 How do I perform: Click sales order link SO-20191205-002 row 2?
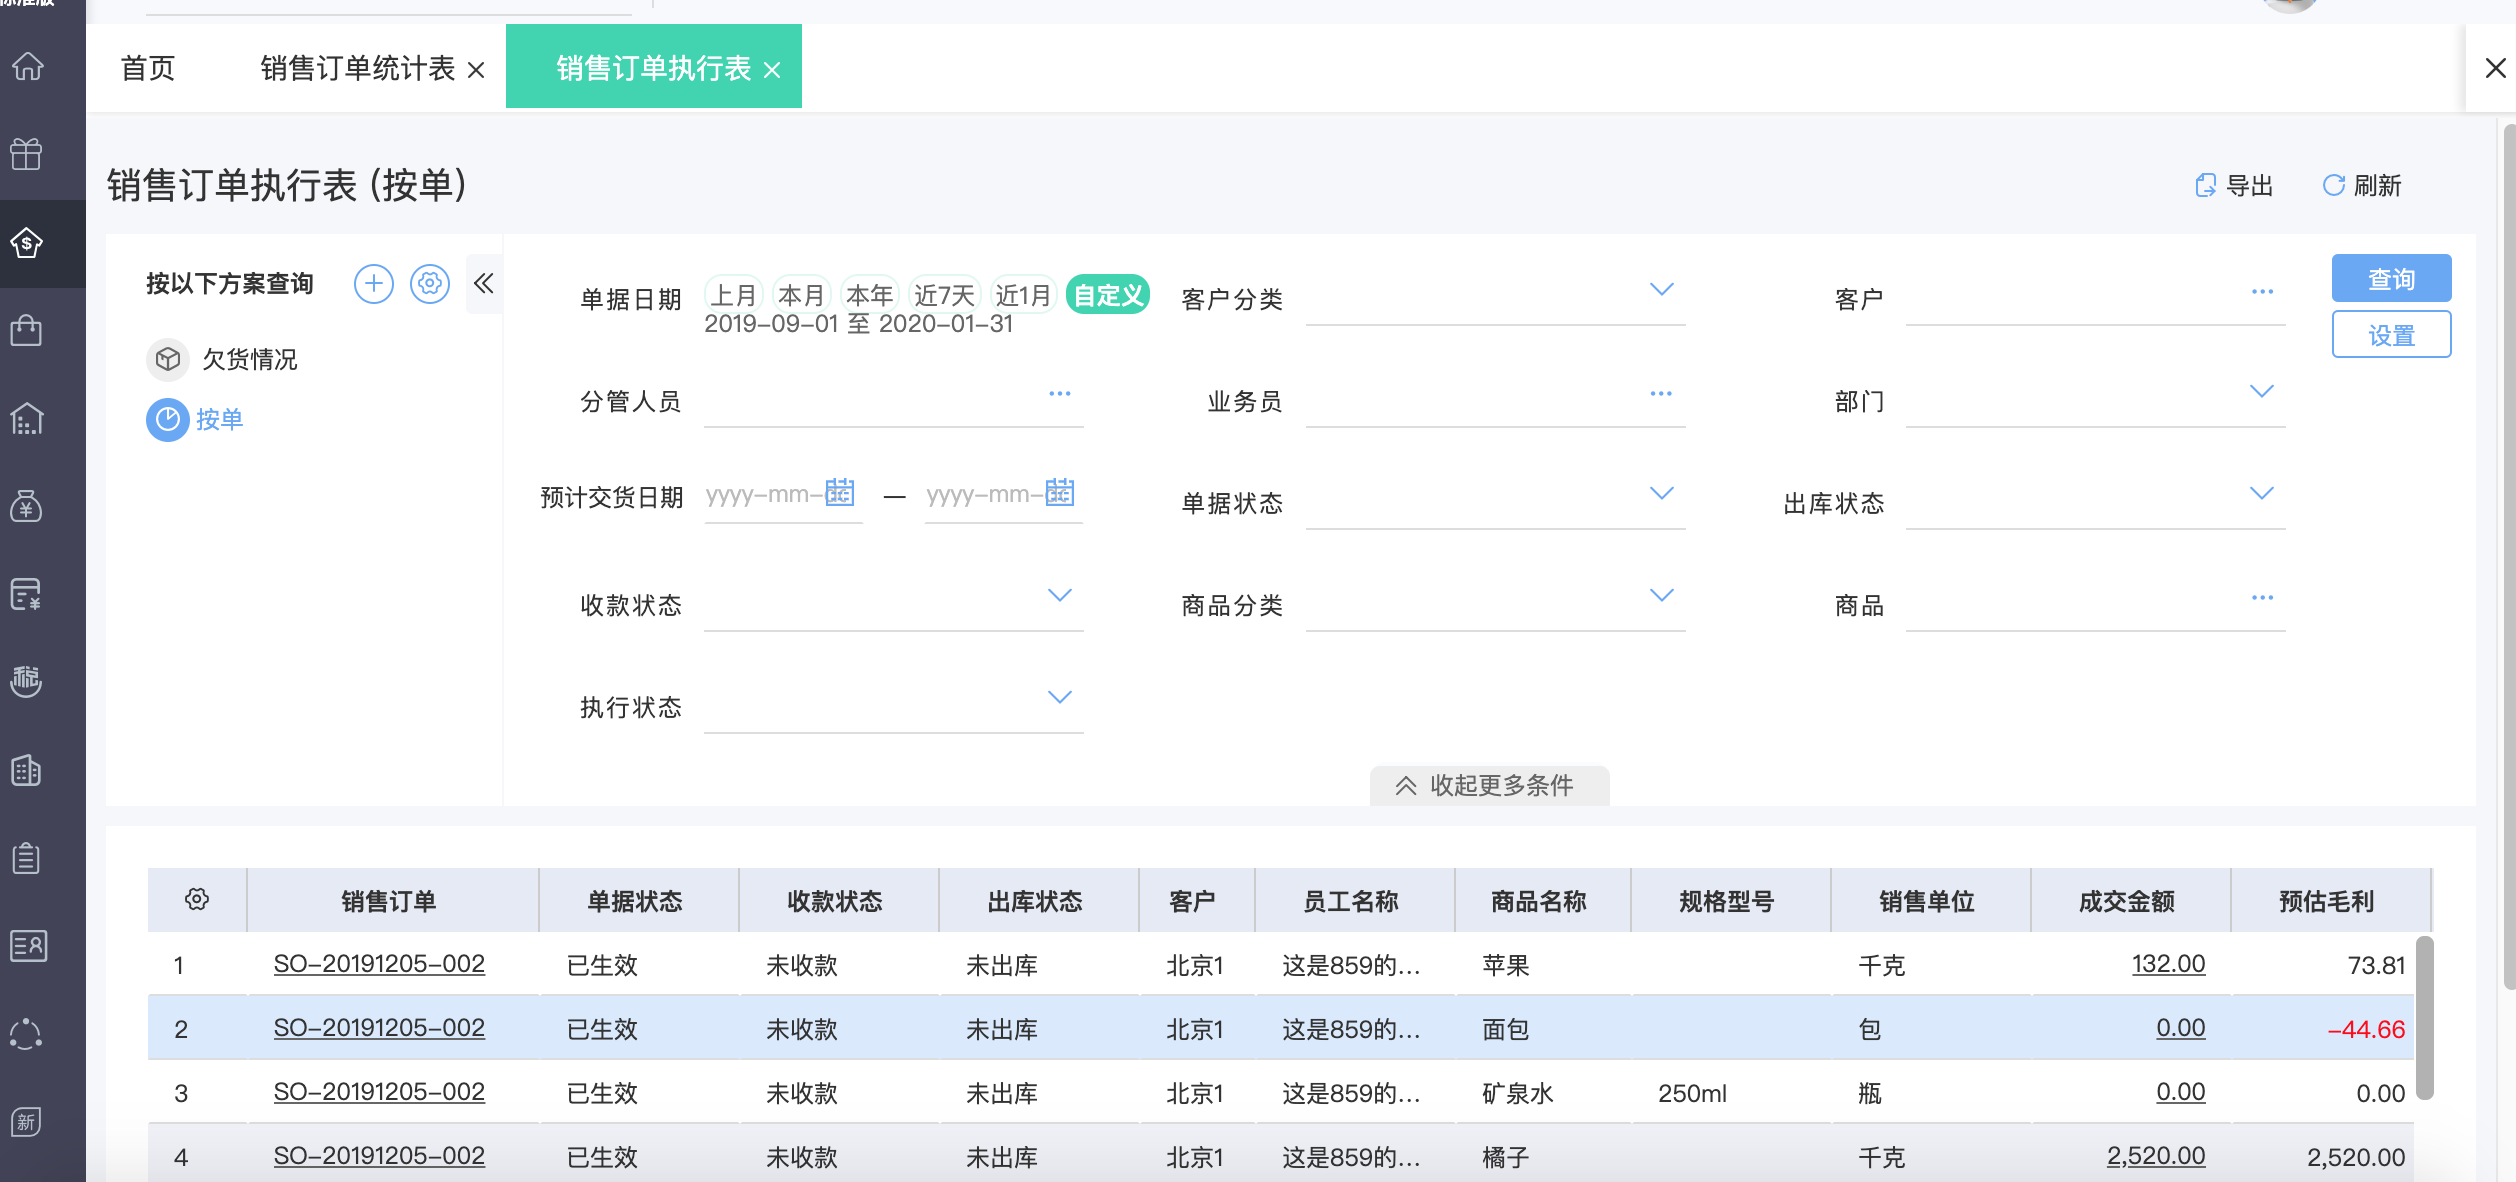pyautogui.click(x=379, y=1028)
